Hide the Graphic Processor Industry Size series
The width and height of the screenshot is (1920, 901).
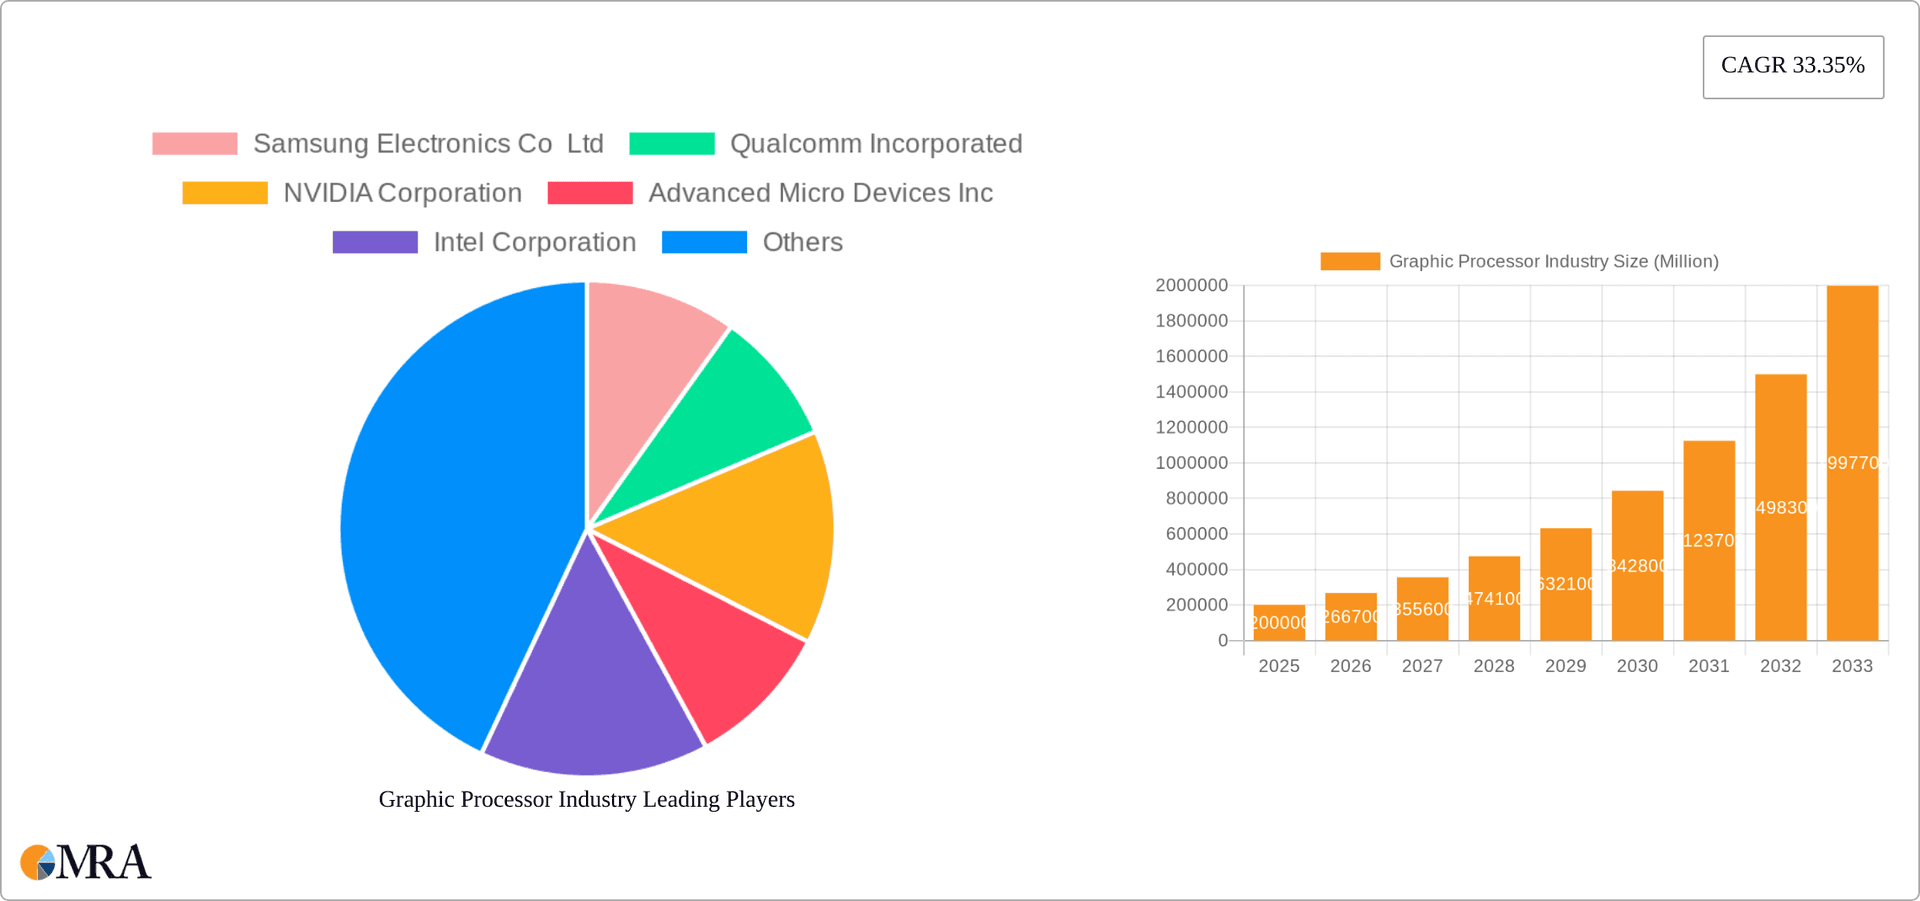(1521, 261)
